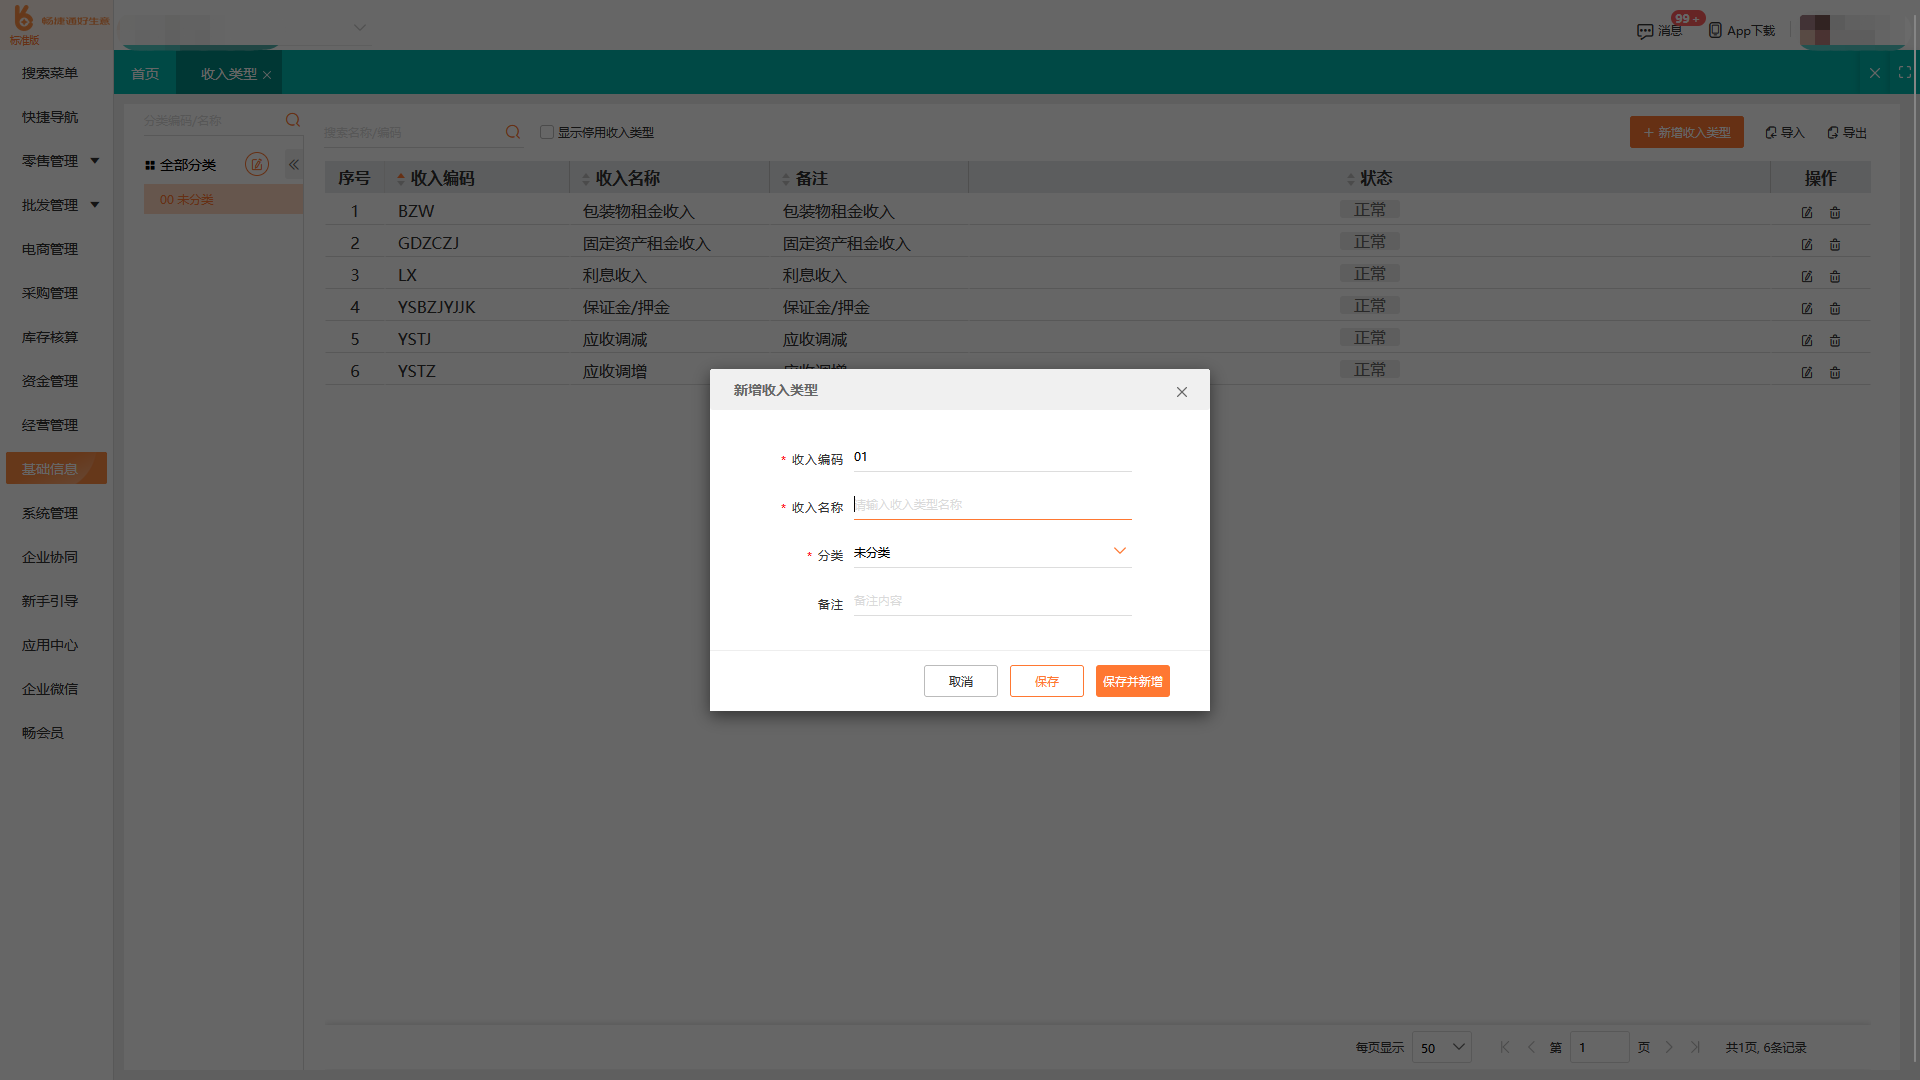Click the search magnifier icon
Screen dimensions: 1920x1080
click(293, 120)
